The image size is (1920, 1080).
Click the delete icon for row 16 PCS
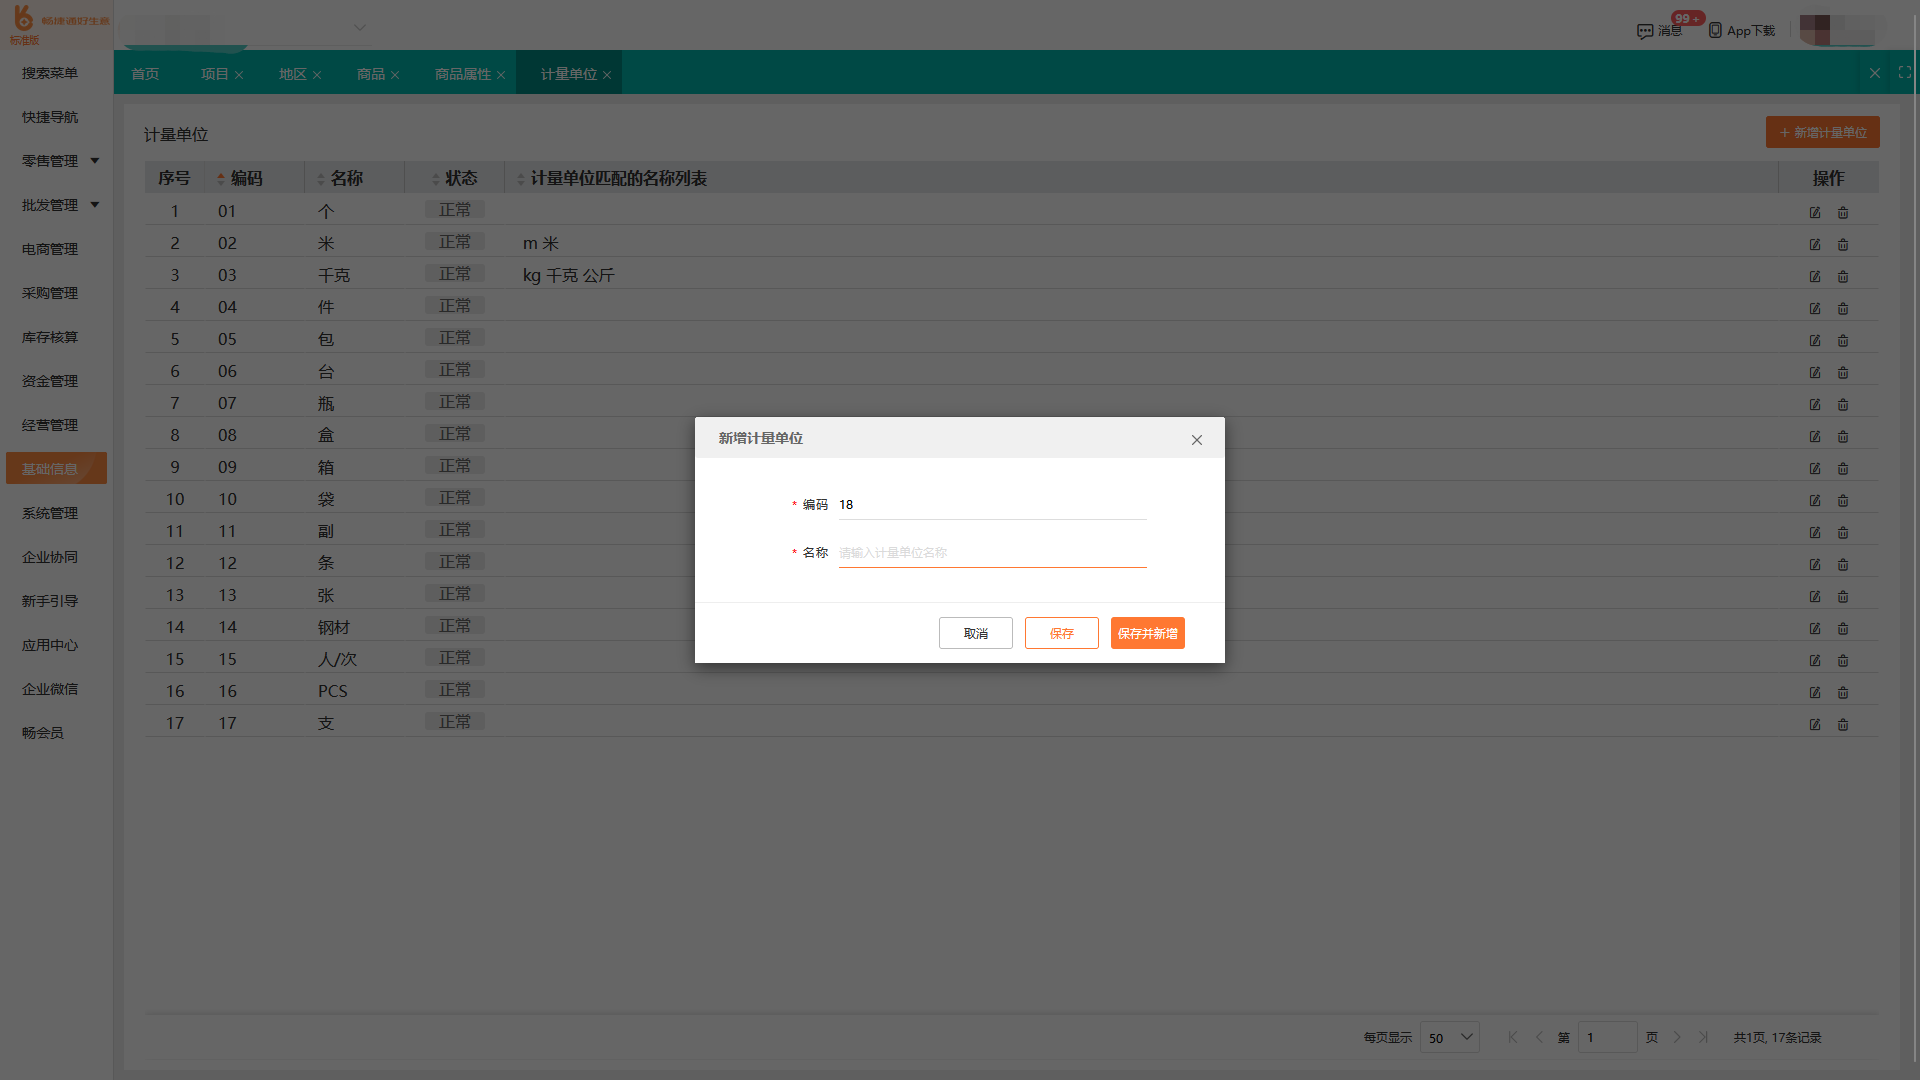tap(1844, 691)
